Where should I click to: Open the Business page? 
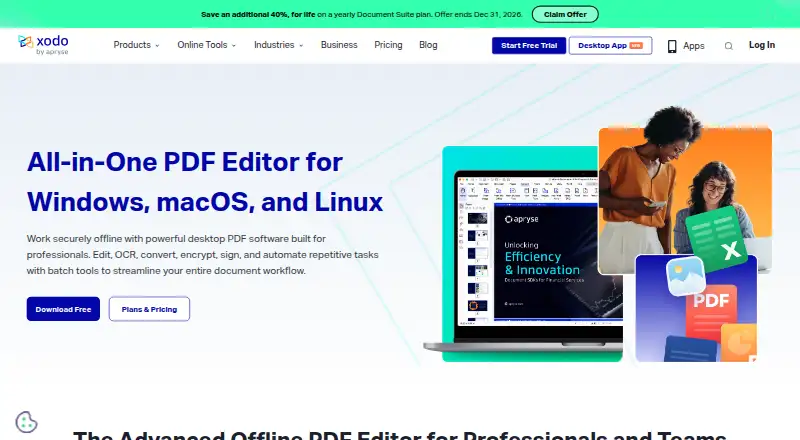click(x=339, y=45)
